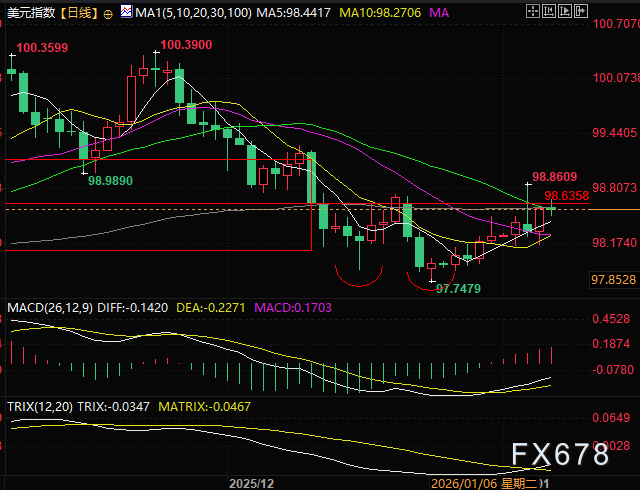Click the purple MA legend label
The image size is (640, 490).
point(439,13)
